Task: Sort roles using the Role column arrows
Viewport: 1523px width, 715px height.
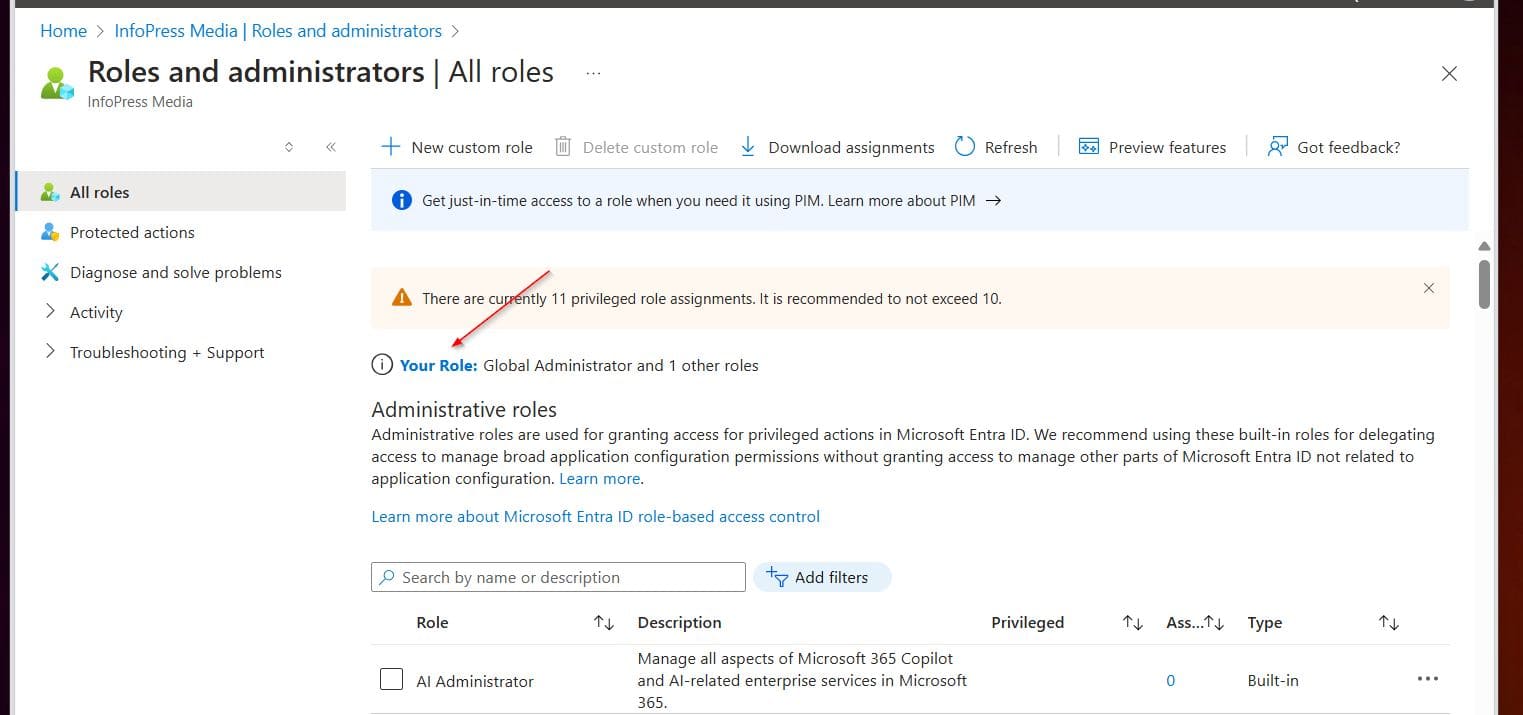Action: [x=604, y=622]
